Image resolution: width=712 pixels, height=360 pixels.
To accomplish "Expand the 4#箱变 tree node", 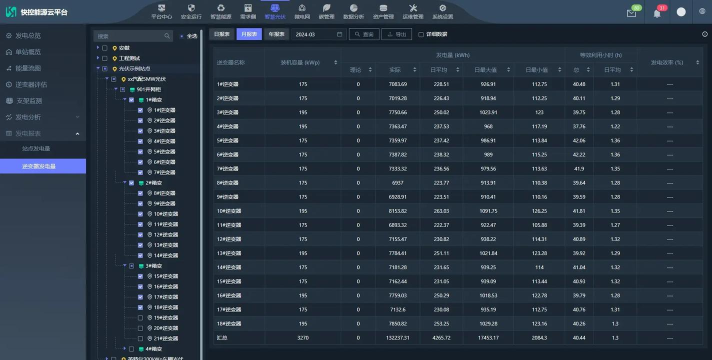I will pyautogui.click(x=124, y=349).
